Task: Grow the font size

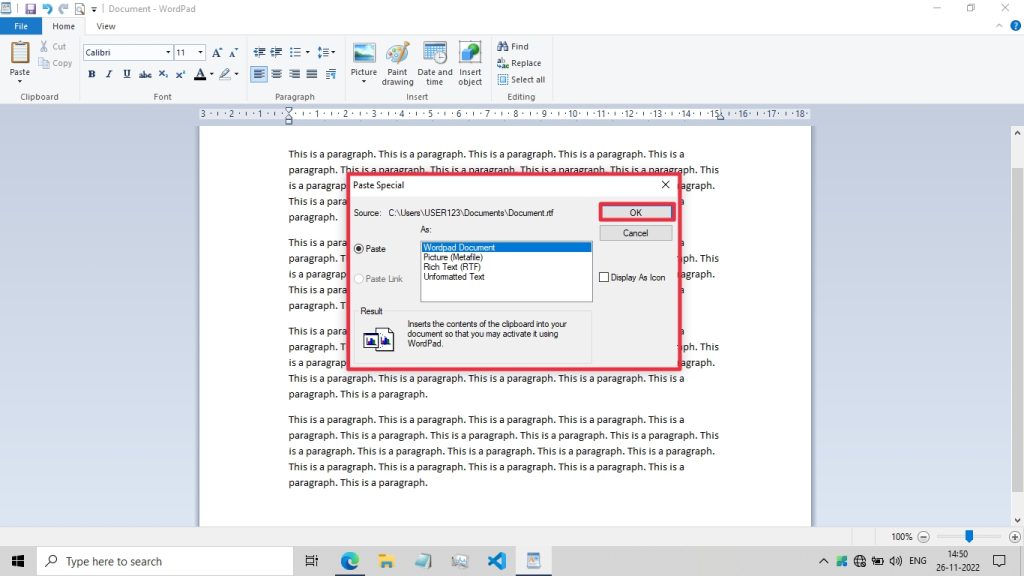Action: click(x=217, y=52)
